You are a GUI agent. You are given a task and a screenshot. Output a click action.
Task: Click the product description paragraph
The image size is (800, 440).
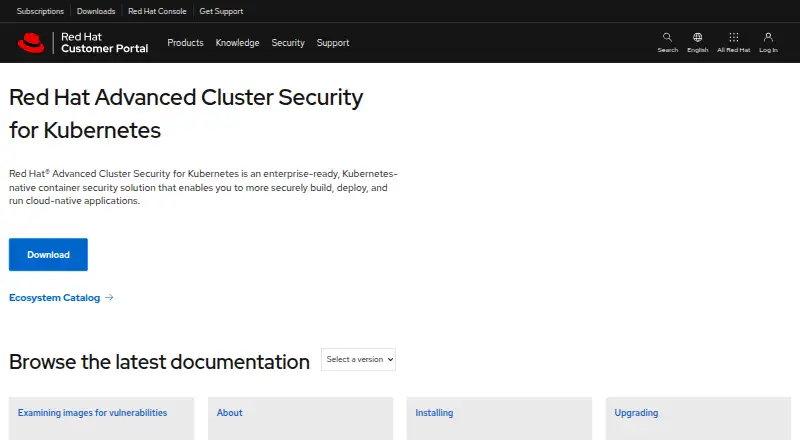click(203, 187)
